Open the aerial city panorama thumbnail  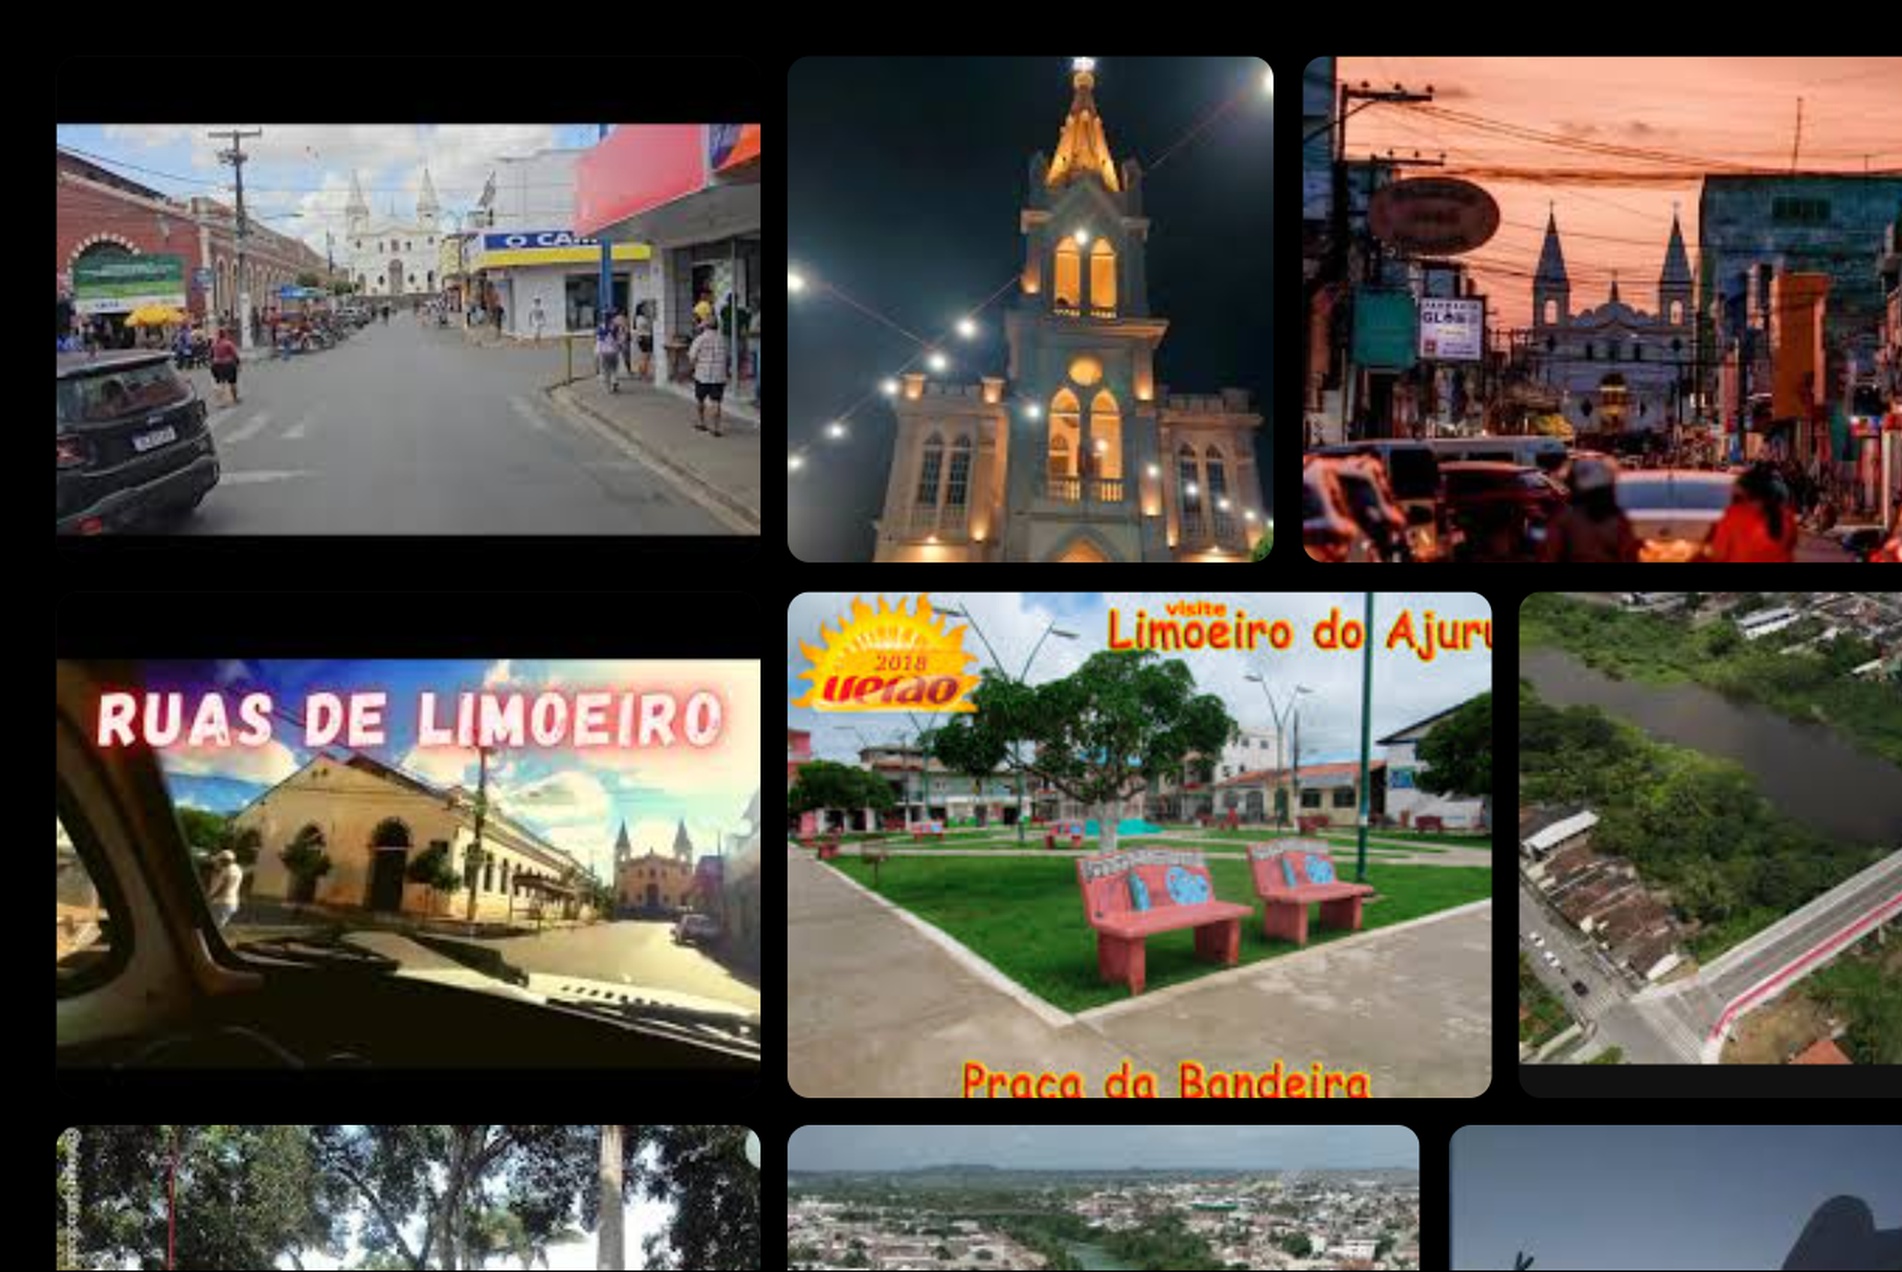click(x=1103, y=1198)
